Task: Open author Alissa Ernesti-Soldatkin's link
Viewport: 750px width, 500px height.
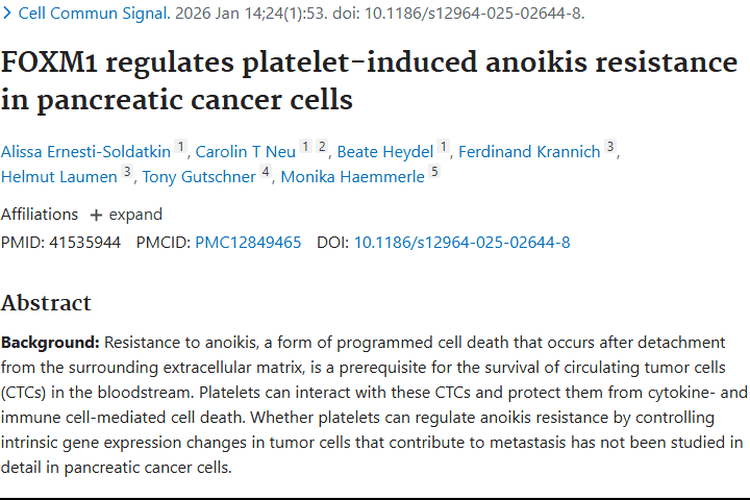Action: (86, 152)
